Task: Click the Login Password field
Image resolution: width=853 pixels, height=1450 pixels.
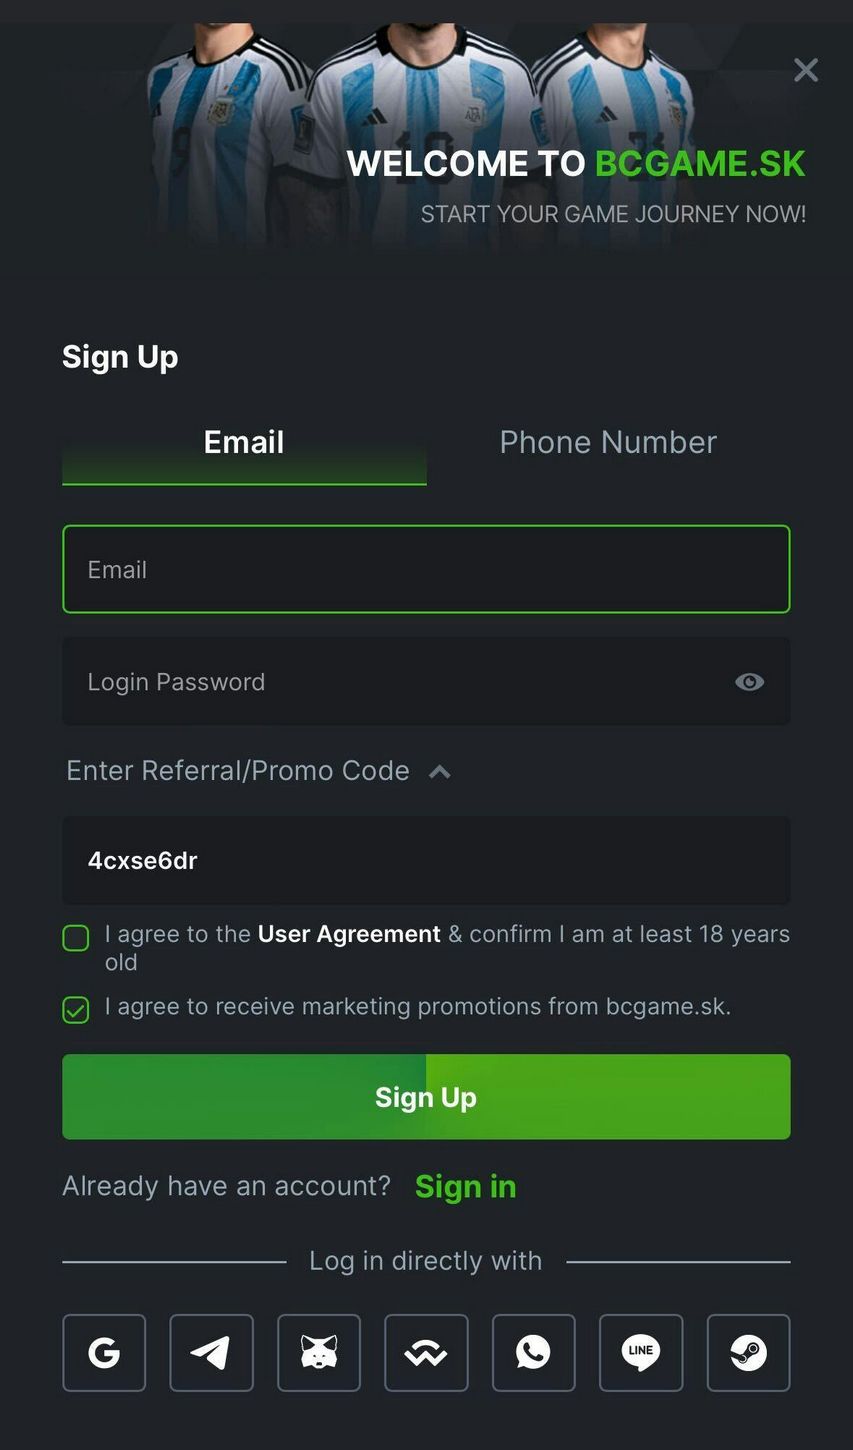Action: [426, 682]
